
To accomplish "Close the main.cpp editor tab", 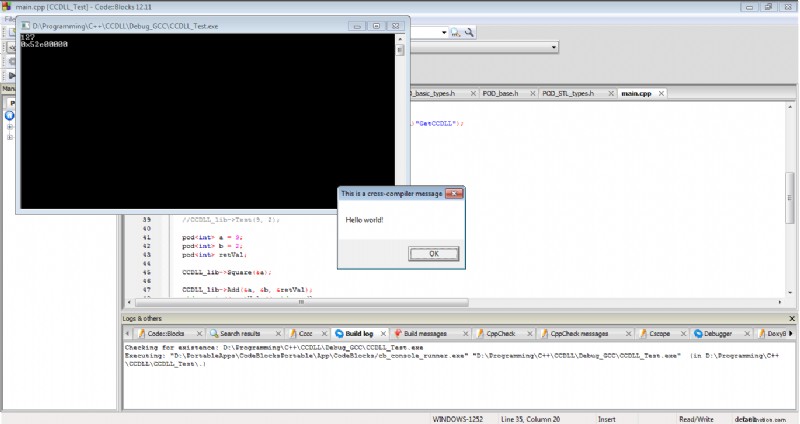I will pos(660,94).
